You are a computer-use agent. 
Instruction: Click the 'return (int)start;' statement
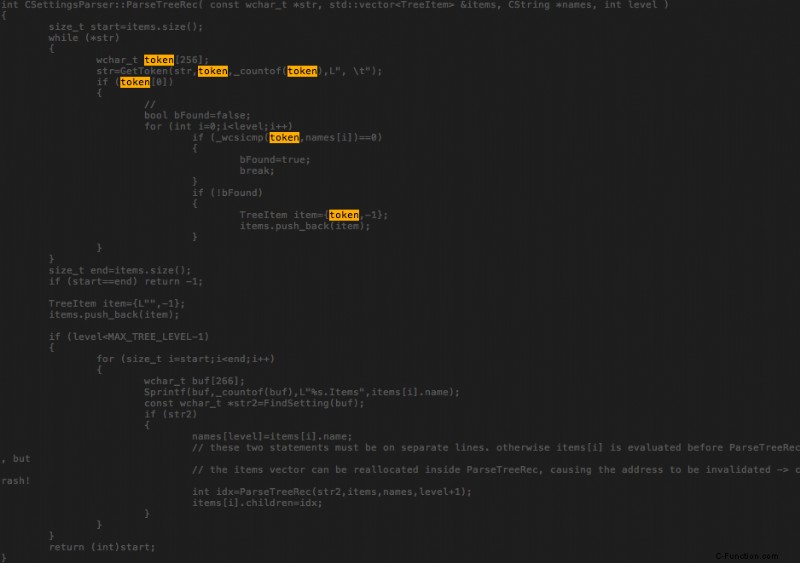[102, 546]
